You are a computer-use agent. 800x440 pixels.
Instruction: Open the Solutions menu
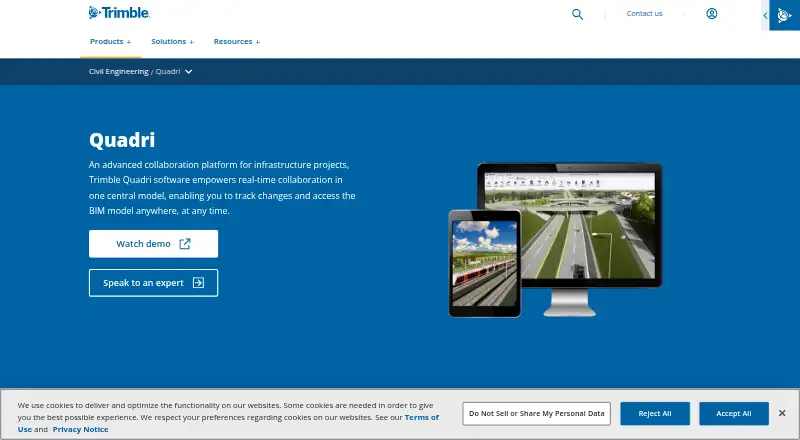pos(172,42)
